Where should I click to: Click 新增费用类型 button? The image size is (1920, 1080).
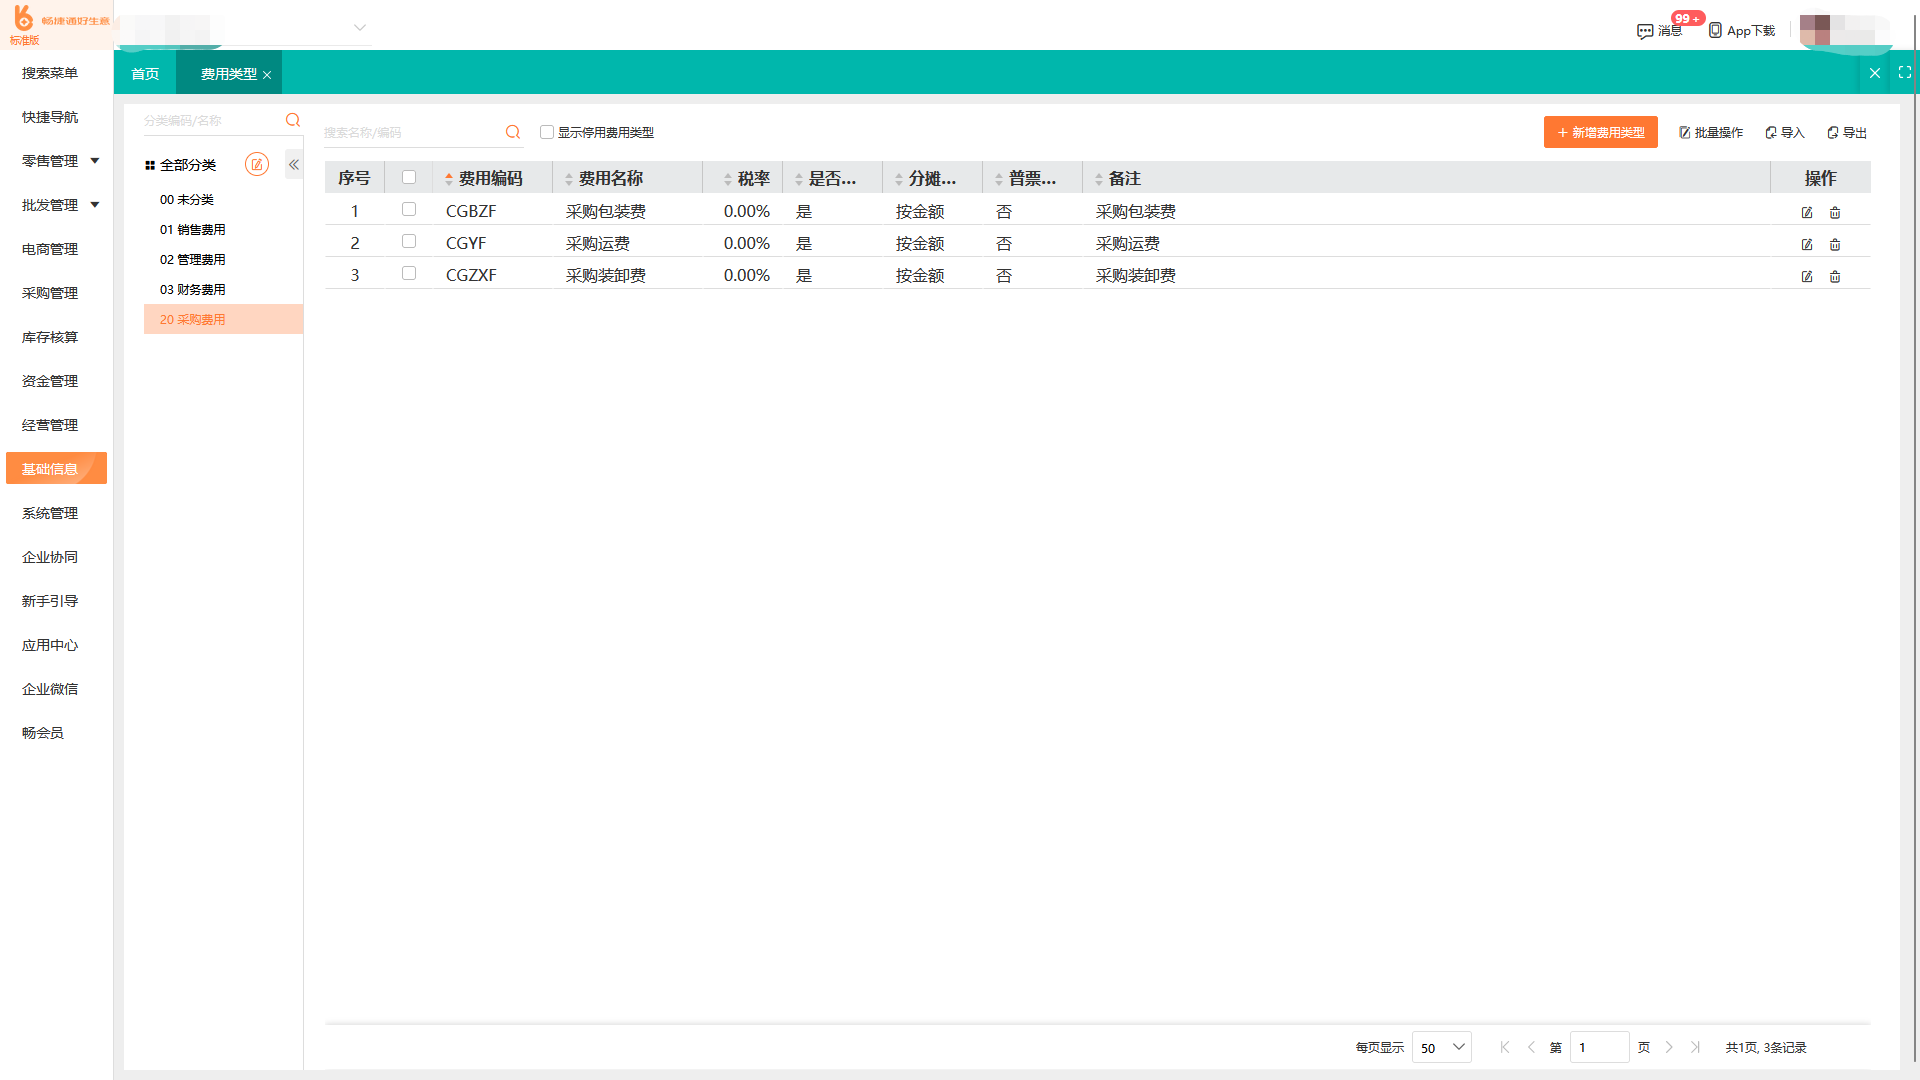click(x=1598, y=131)
